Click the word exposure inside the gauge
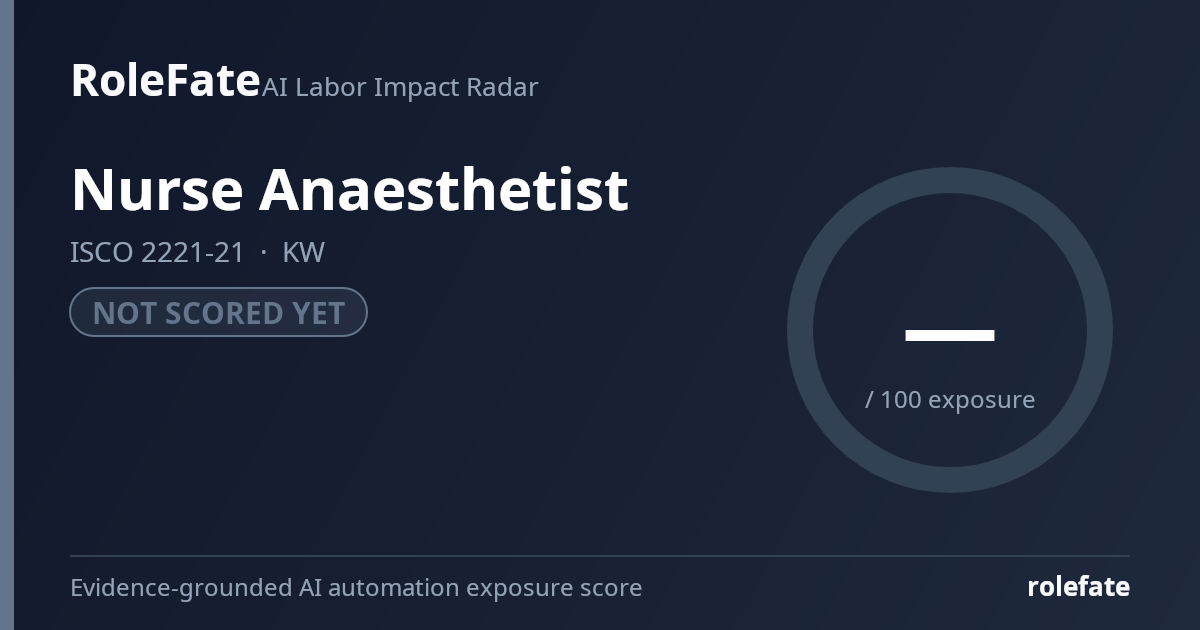This screenshot has width=1200, height=630. coord(982,400)
